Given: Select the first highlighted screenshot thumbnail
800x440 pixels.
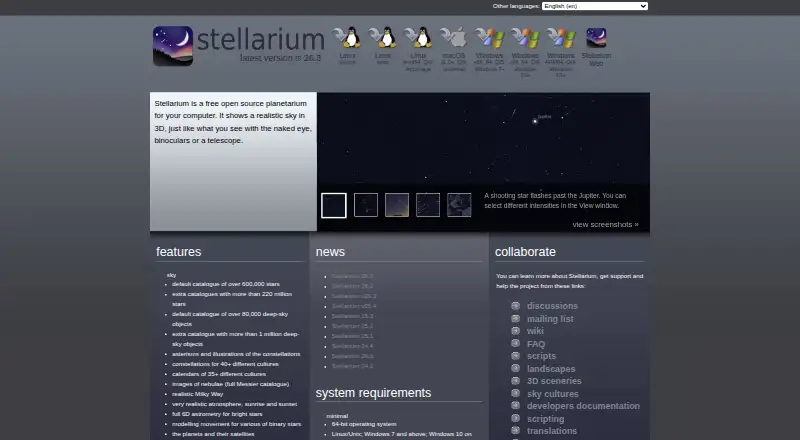Looking at the screenshot, I should (334, 205).
